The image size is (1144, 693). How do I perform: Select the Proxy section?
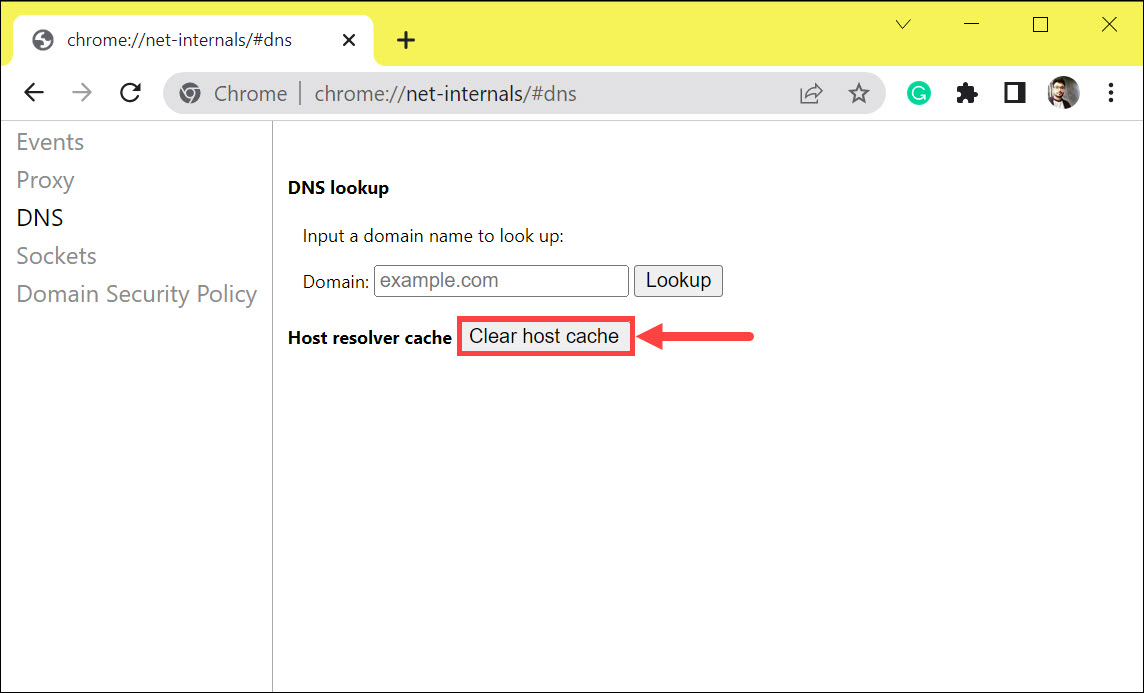click(45, 179)
